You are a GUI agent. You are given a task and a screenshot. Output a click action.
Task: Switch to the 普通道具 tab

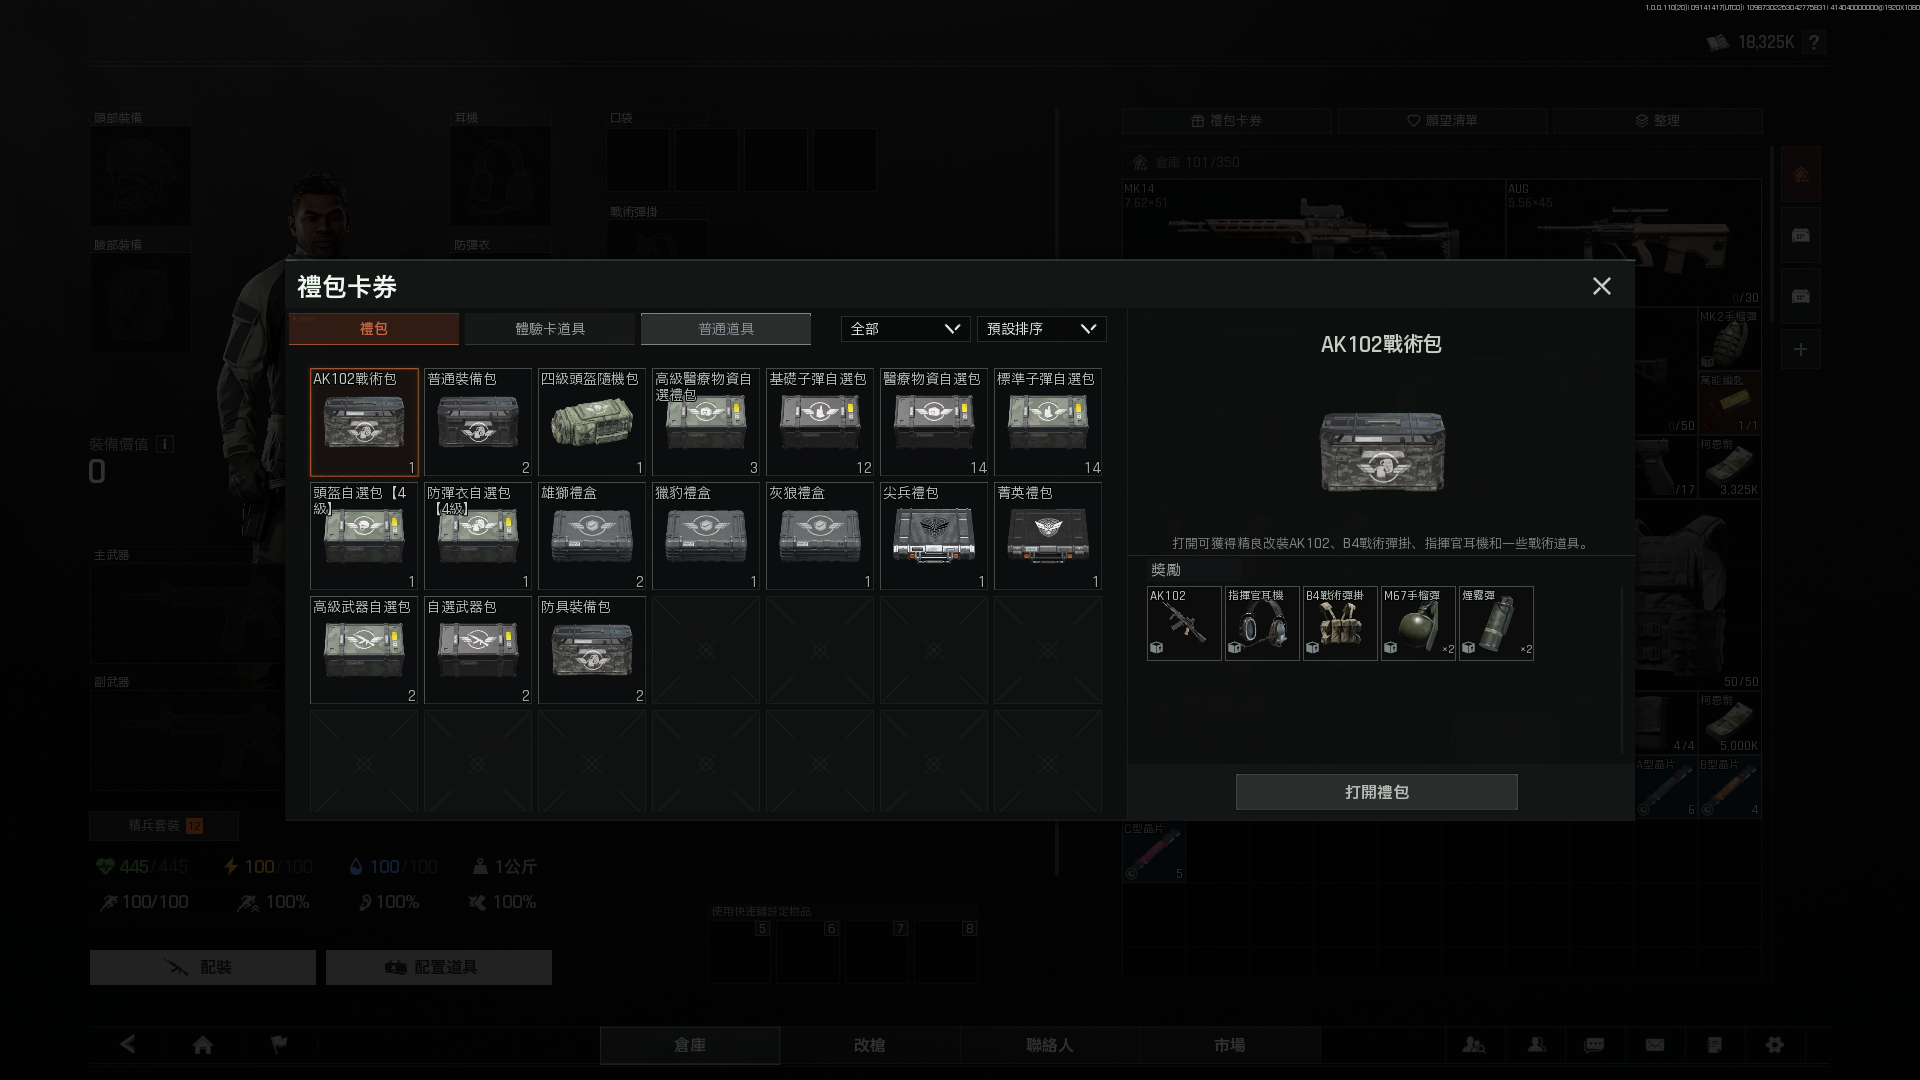tap(726, 329)
